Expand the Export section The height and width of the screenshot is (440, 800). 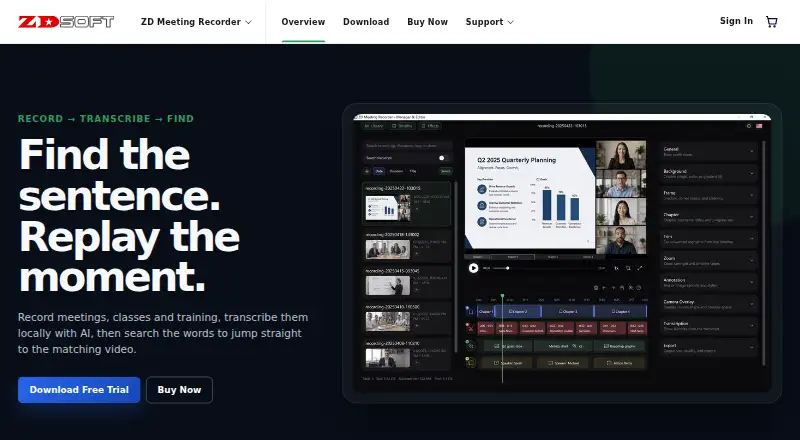click(x=709, y=348)
